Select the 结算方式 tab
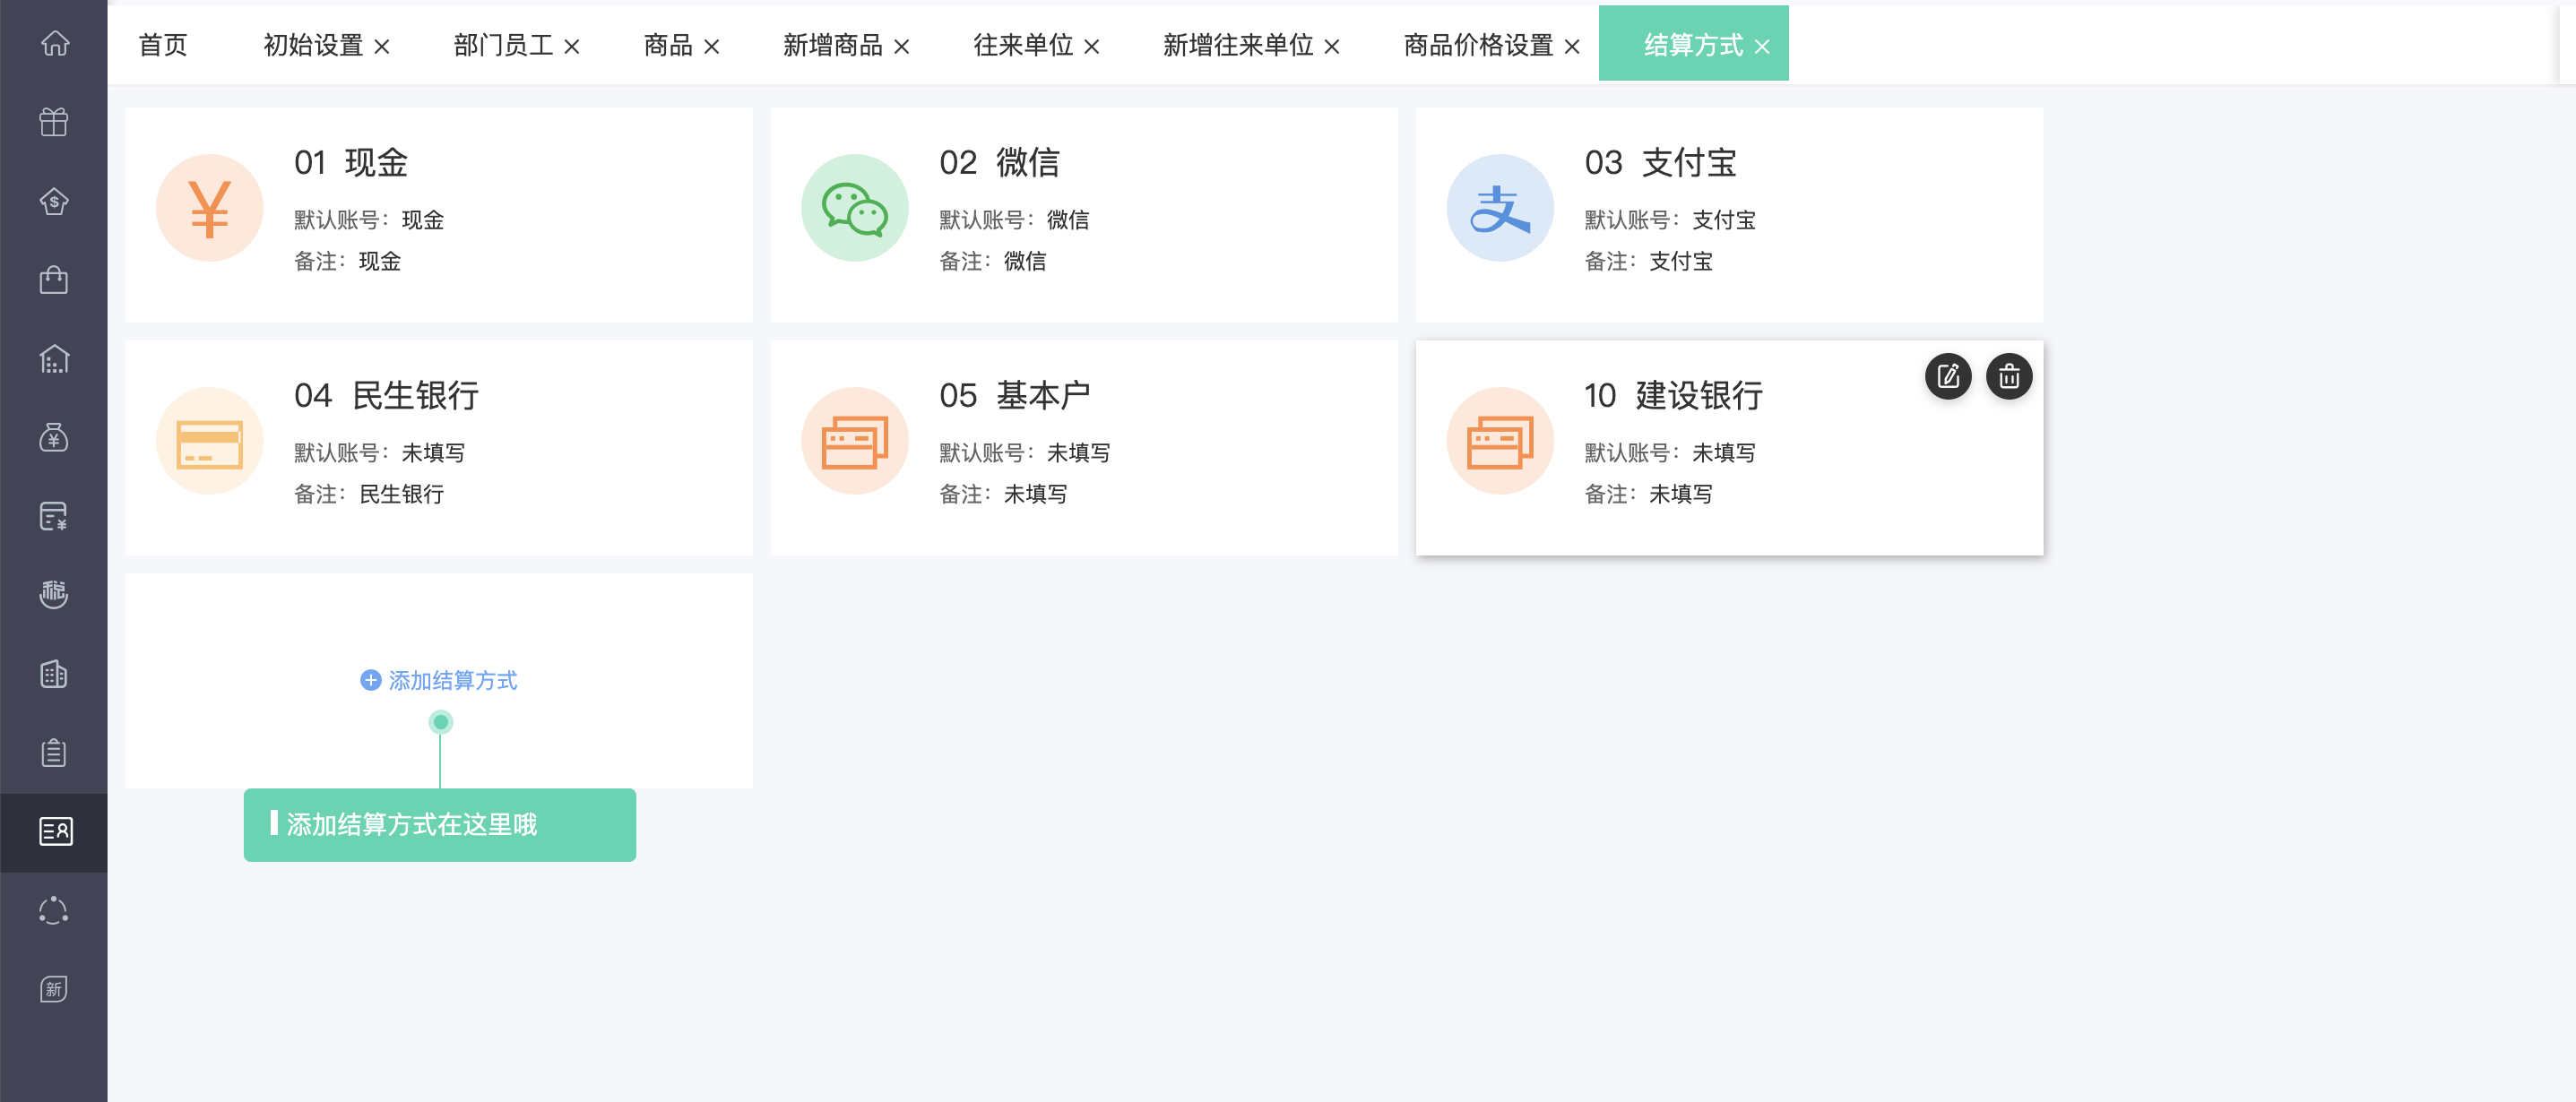Viewport: 2576px width, 1102px height. 1690,44
